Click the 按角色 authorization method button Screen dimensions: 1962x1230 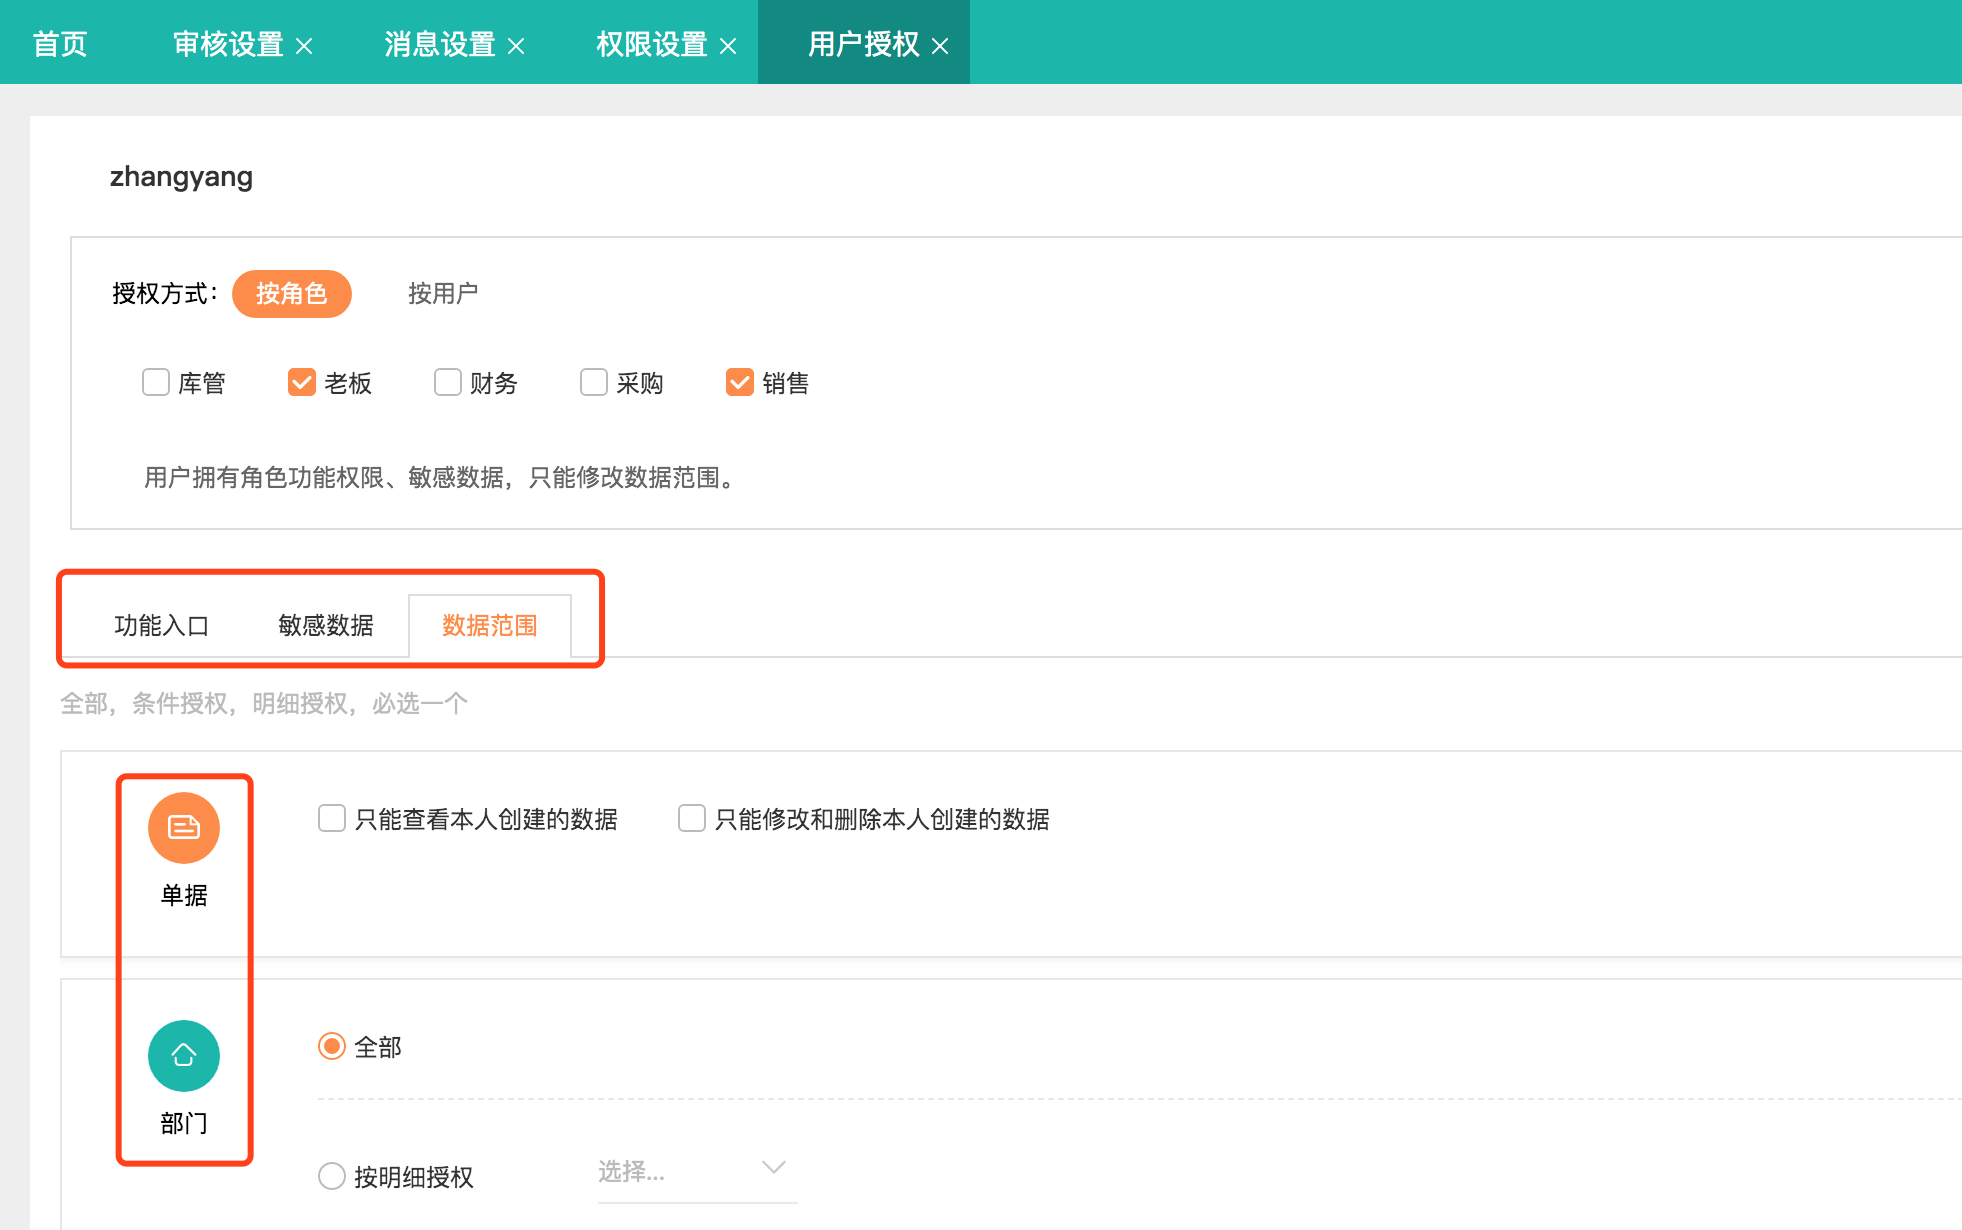pyautogui.click(x=289, y=292)
